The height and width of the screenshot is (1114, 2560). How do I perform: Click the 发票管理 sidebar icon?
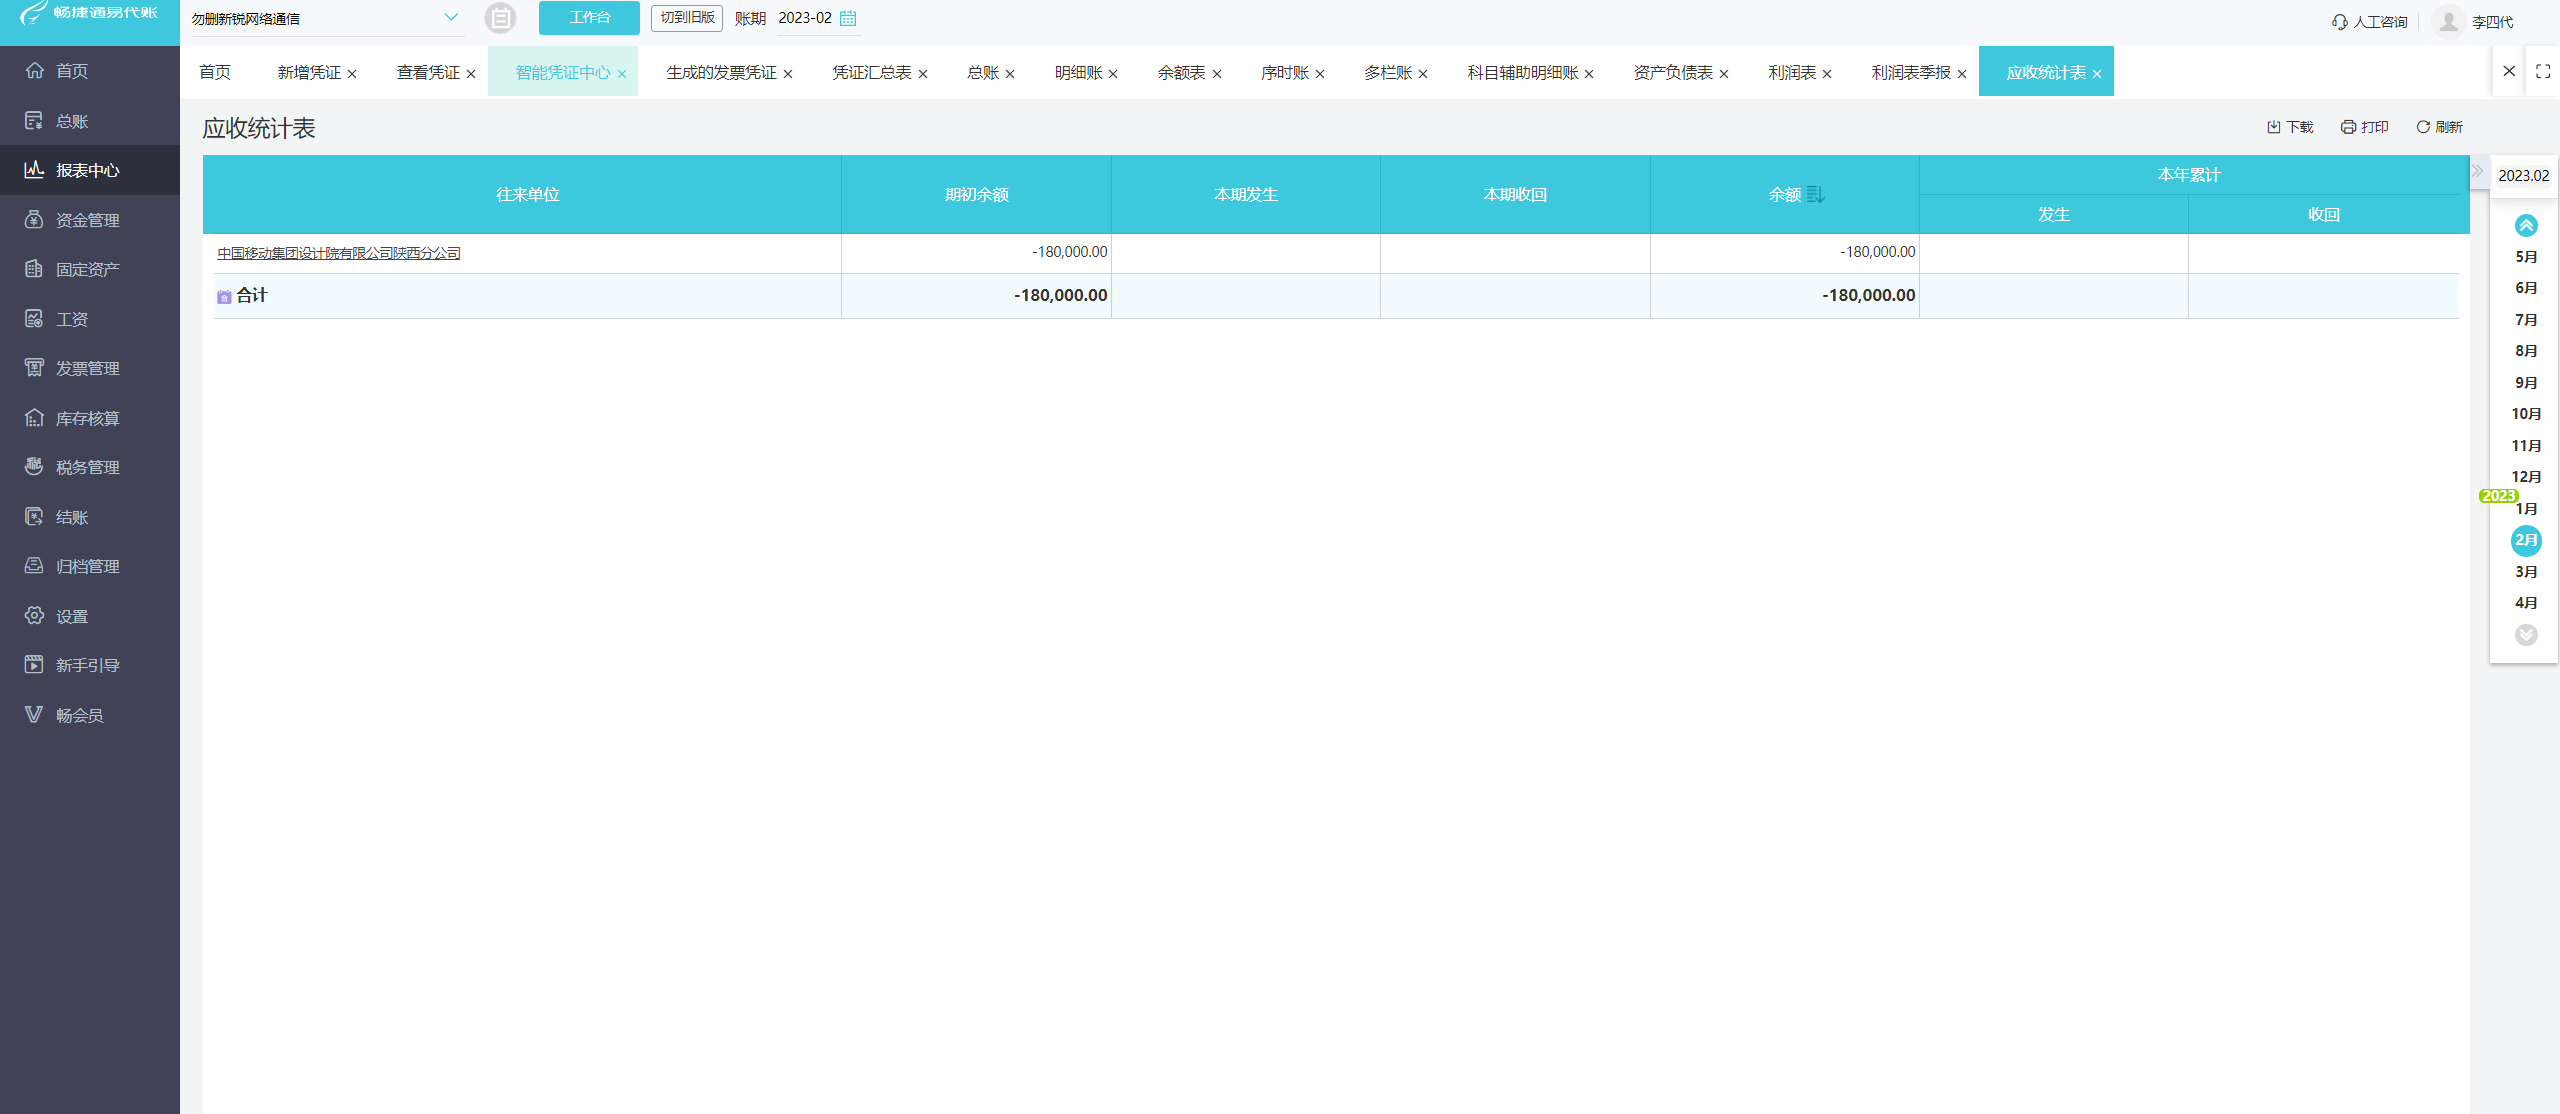pos(90,368)
